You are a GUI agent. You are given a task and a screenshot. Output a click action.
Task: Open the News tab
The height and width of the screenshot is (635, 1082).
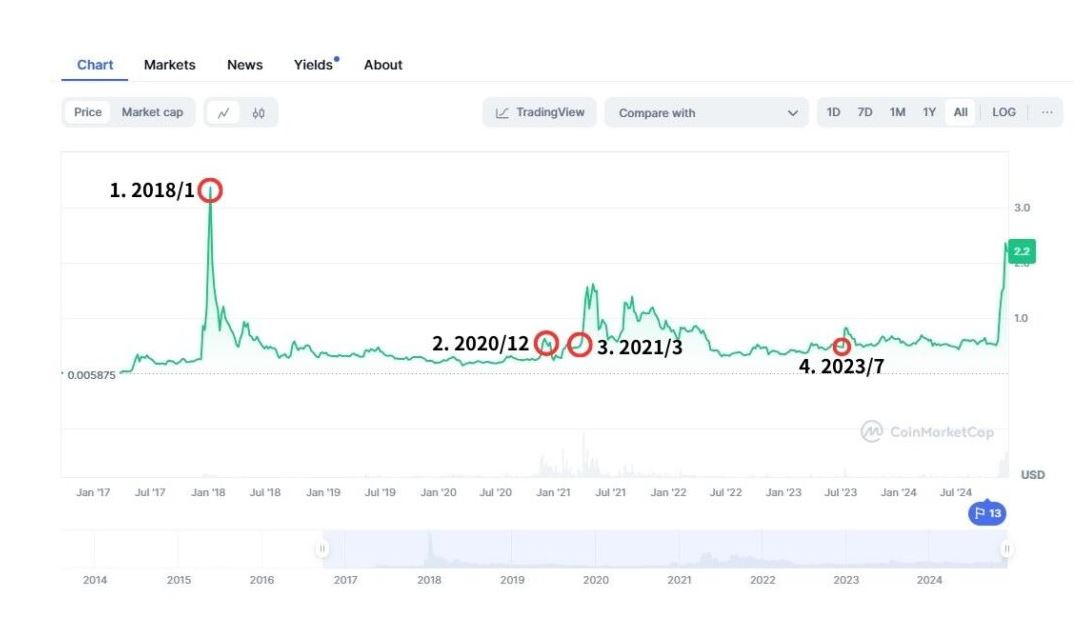tap(244, 64)
